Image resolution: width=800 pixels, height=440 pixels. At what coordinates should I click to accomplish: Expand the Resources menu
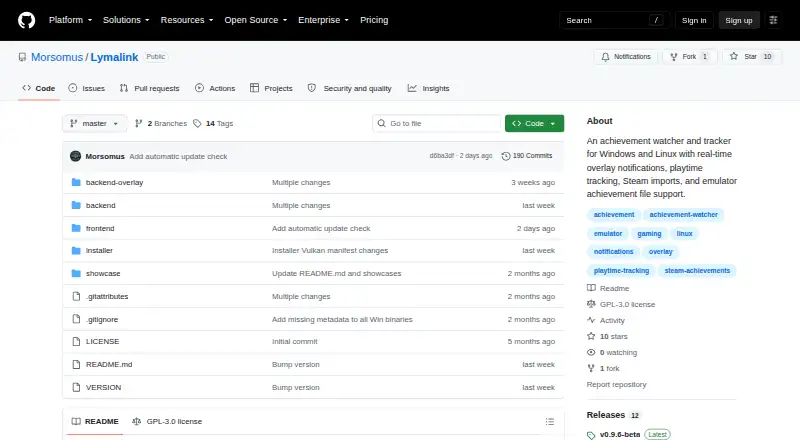(187, 20)
